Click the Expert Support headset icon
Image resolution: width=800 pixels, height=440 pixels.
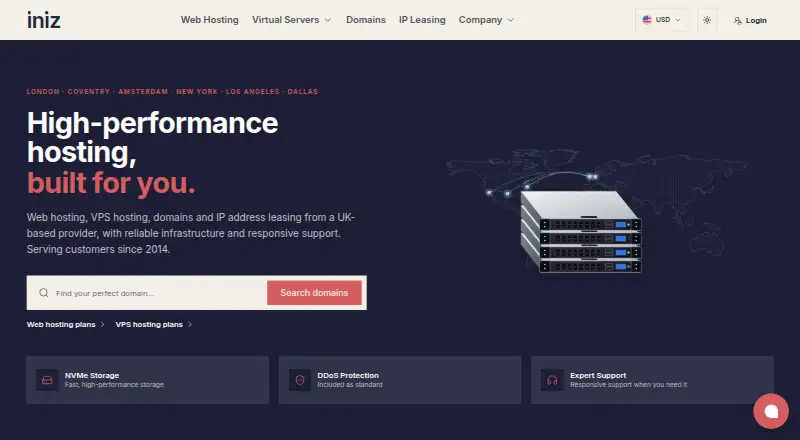tap(552, 380)
